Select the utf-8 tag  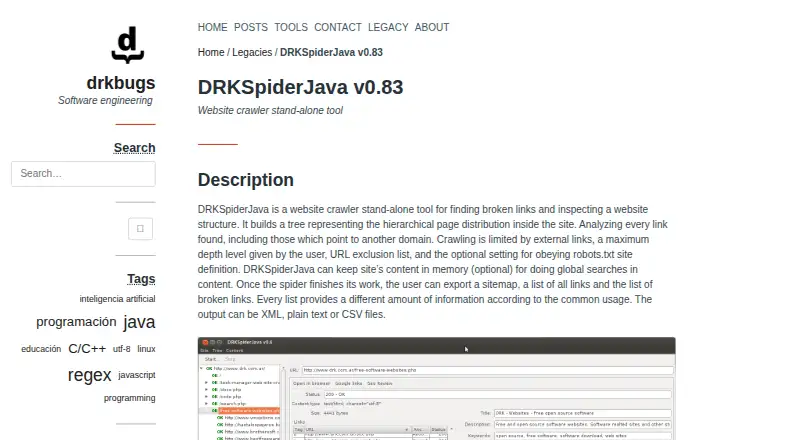point(121,349)
